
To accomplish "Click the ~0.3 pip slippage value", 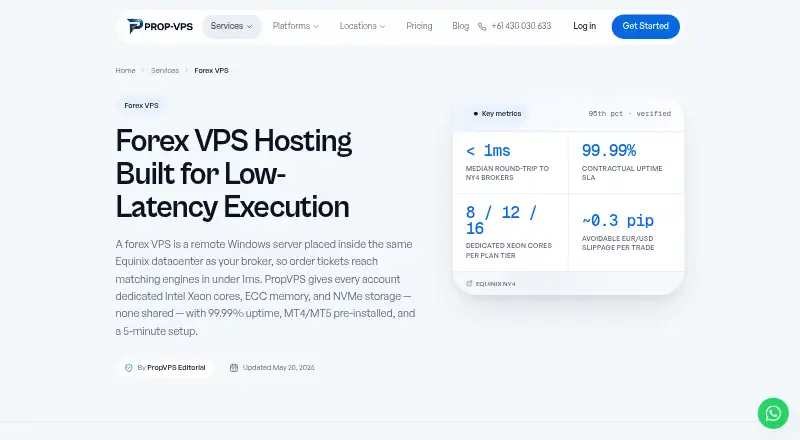I will [x=618, y=221].
